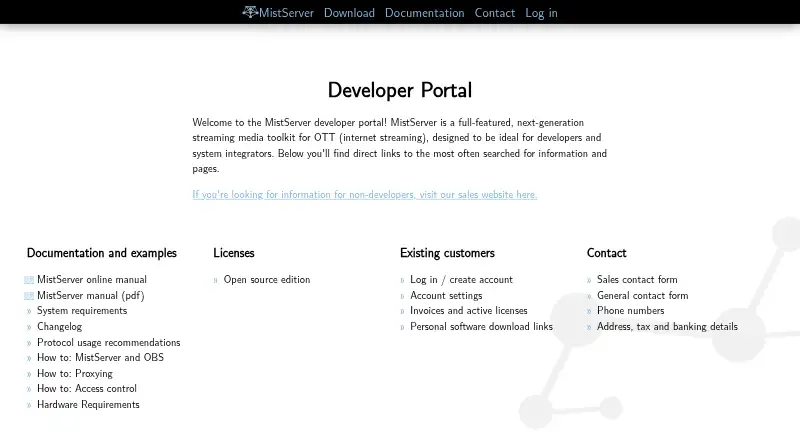Screen dimensions: 800x440
Task: Open the Download menu item
Action: [349, 13]
